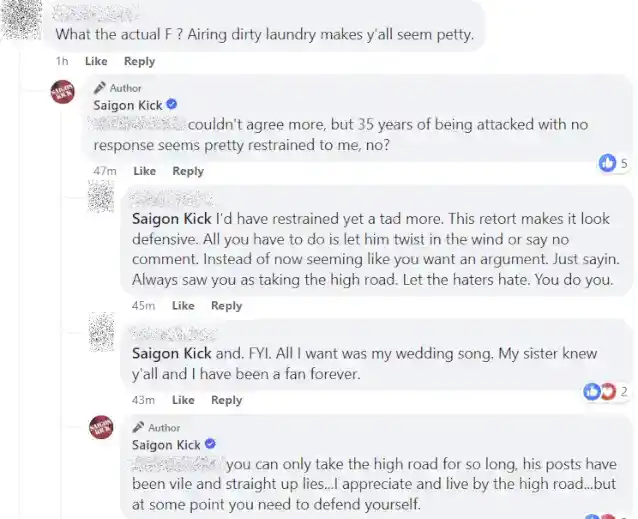638x519 pixels.
Task: Open the Saigon Kick mention in the 45m comment
Action: [172, 219]
